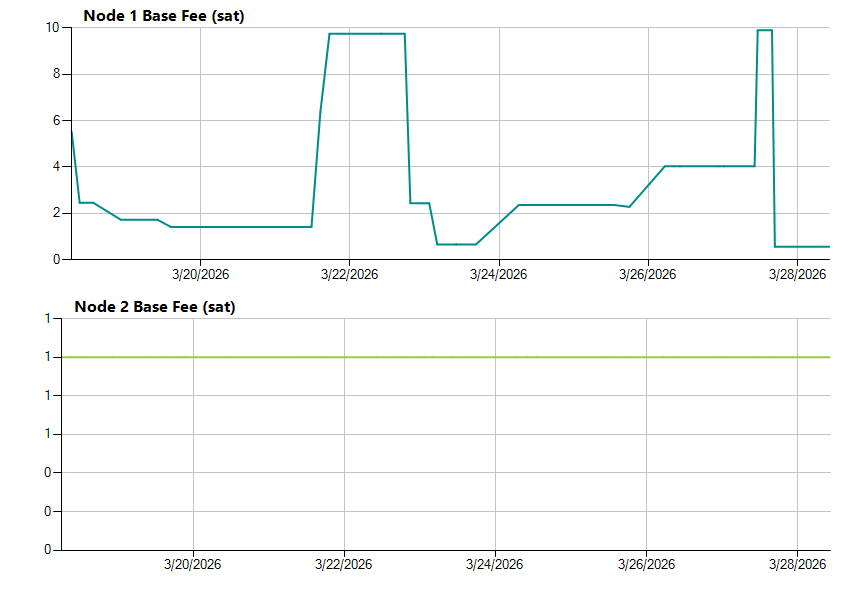Click Node 1 line's high plateau near 3/22/2026
This screenshot has width=860, height=600.
(366, 34)
